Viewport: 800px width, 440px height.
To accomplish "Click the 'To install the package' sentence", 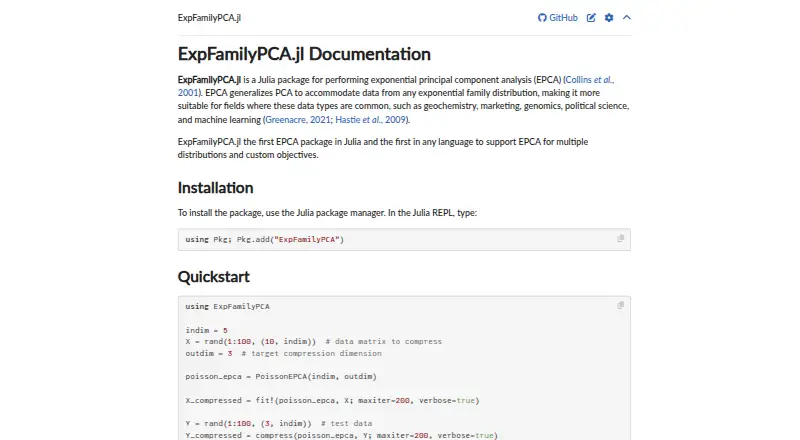I will click(327, 213).
